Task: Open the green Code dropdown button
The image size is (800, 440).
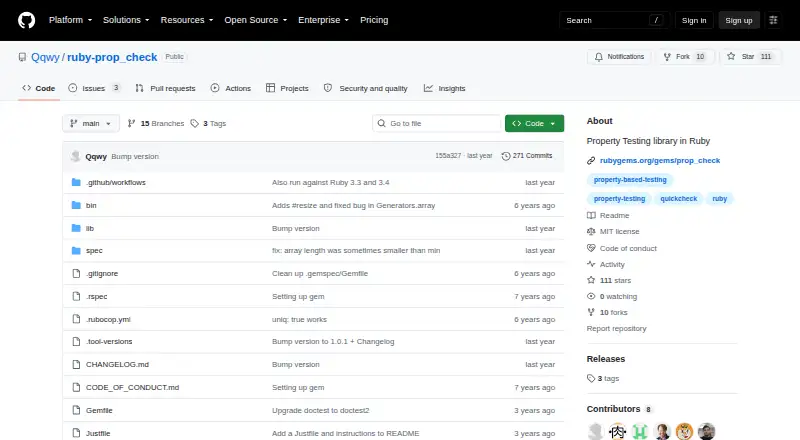Action: (x=534, y=124)
